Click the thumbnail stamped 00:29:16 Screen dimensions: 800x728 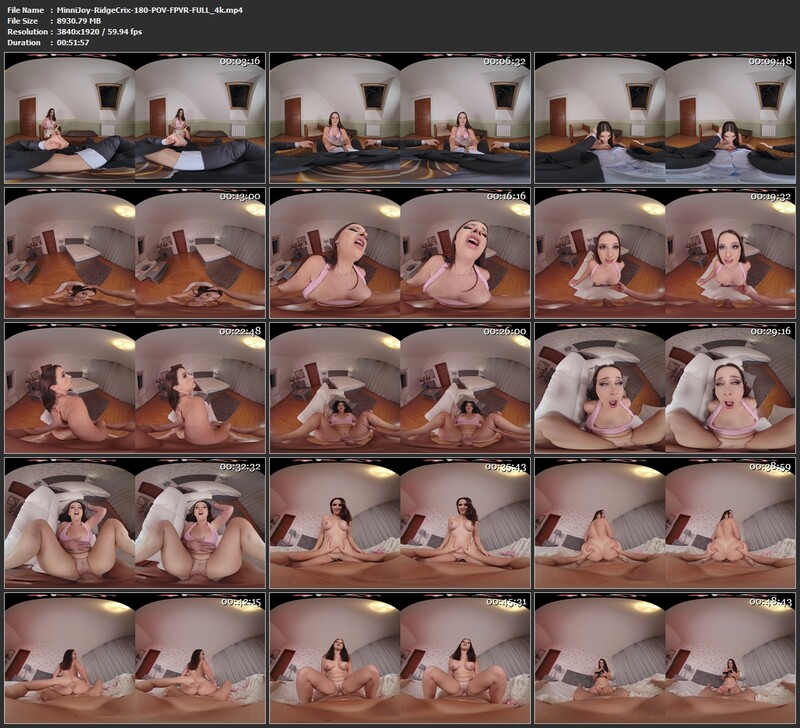(x=665, y=387)
